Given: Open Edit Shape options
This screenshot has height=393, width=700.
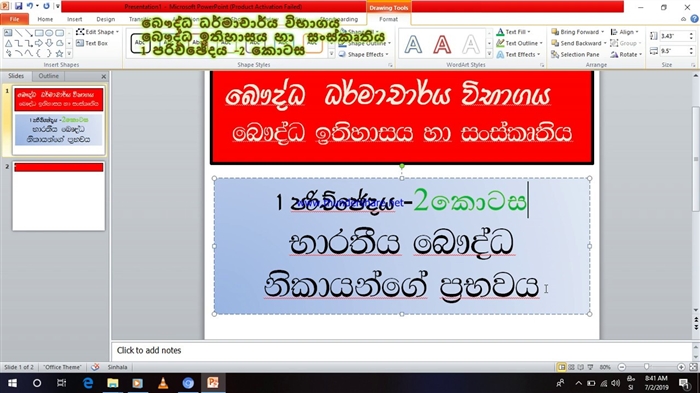Looking at the screenshot, I should click(97, 32).
